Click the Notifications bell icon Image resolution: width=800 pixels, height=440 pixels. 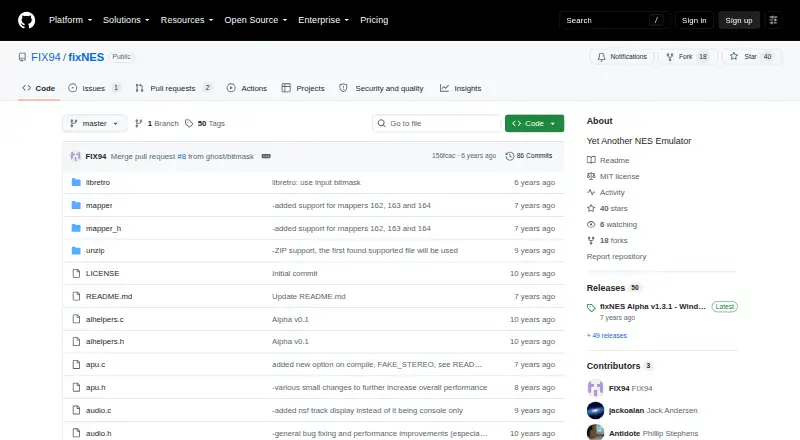(602, 57)
